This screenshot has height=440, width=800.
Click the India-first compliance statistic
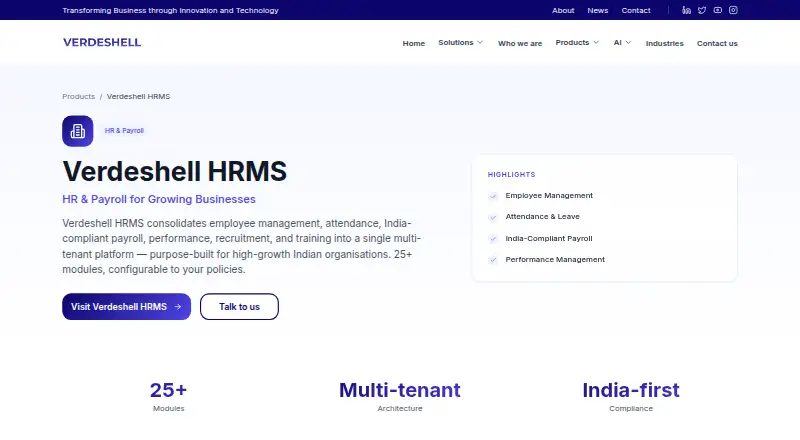pyautogui.click(x=631, y=390)
